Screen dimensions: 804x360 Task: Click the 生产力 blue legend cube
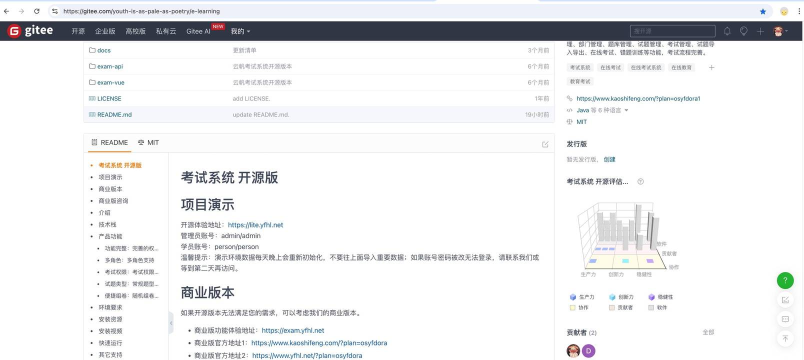(x=573, y=297)
